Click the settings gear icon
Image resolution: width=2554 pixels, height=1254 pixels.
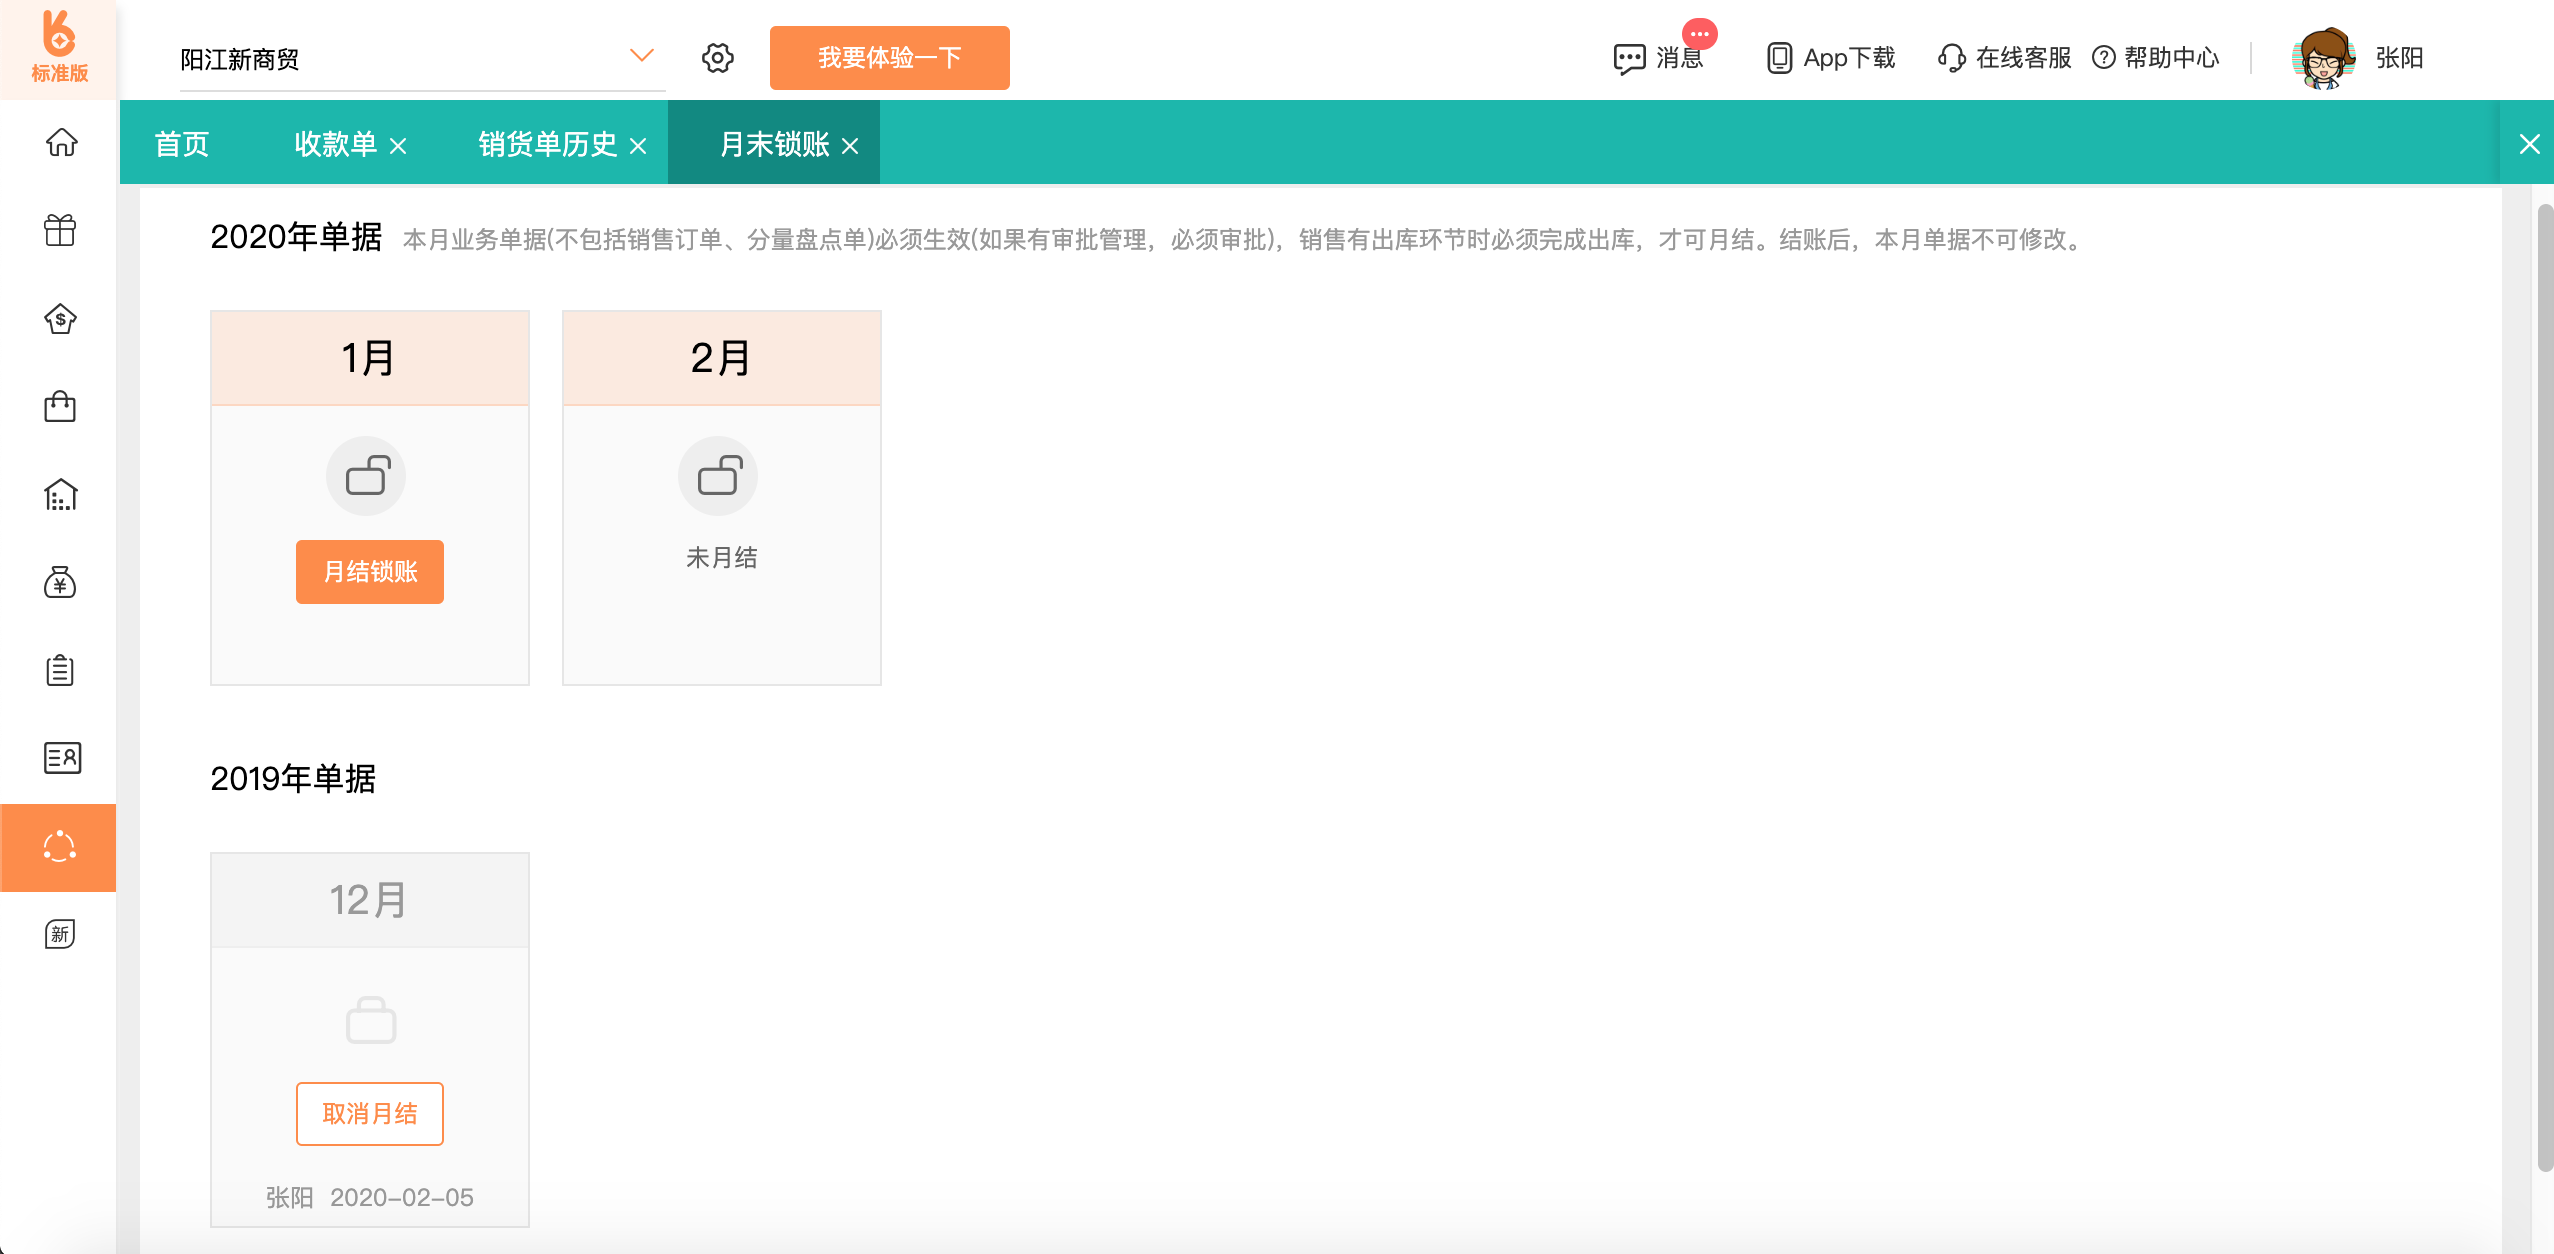click(717, 59)
